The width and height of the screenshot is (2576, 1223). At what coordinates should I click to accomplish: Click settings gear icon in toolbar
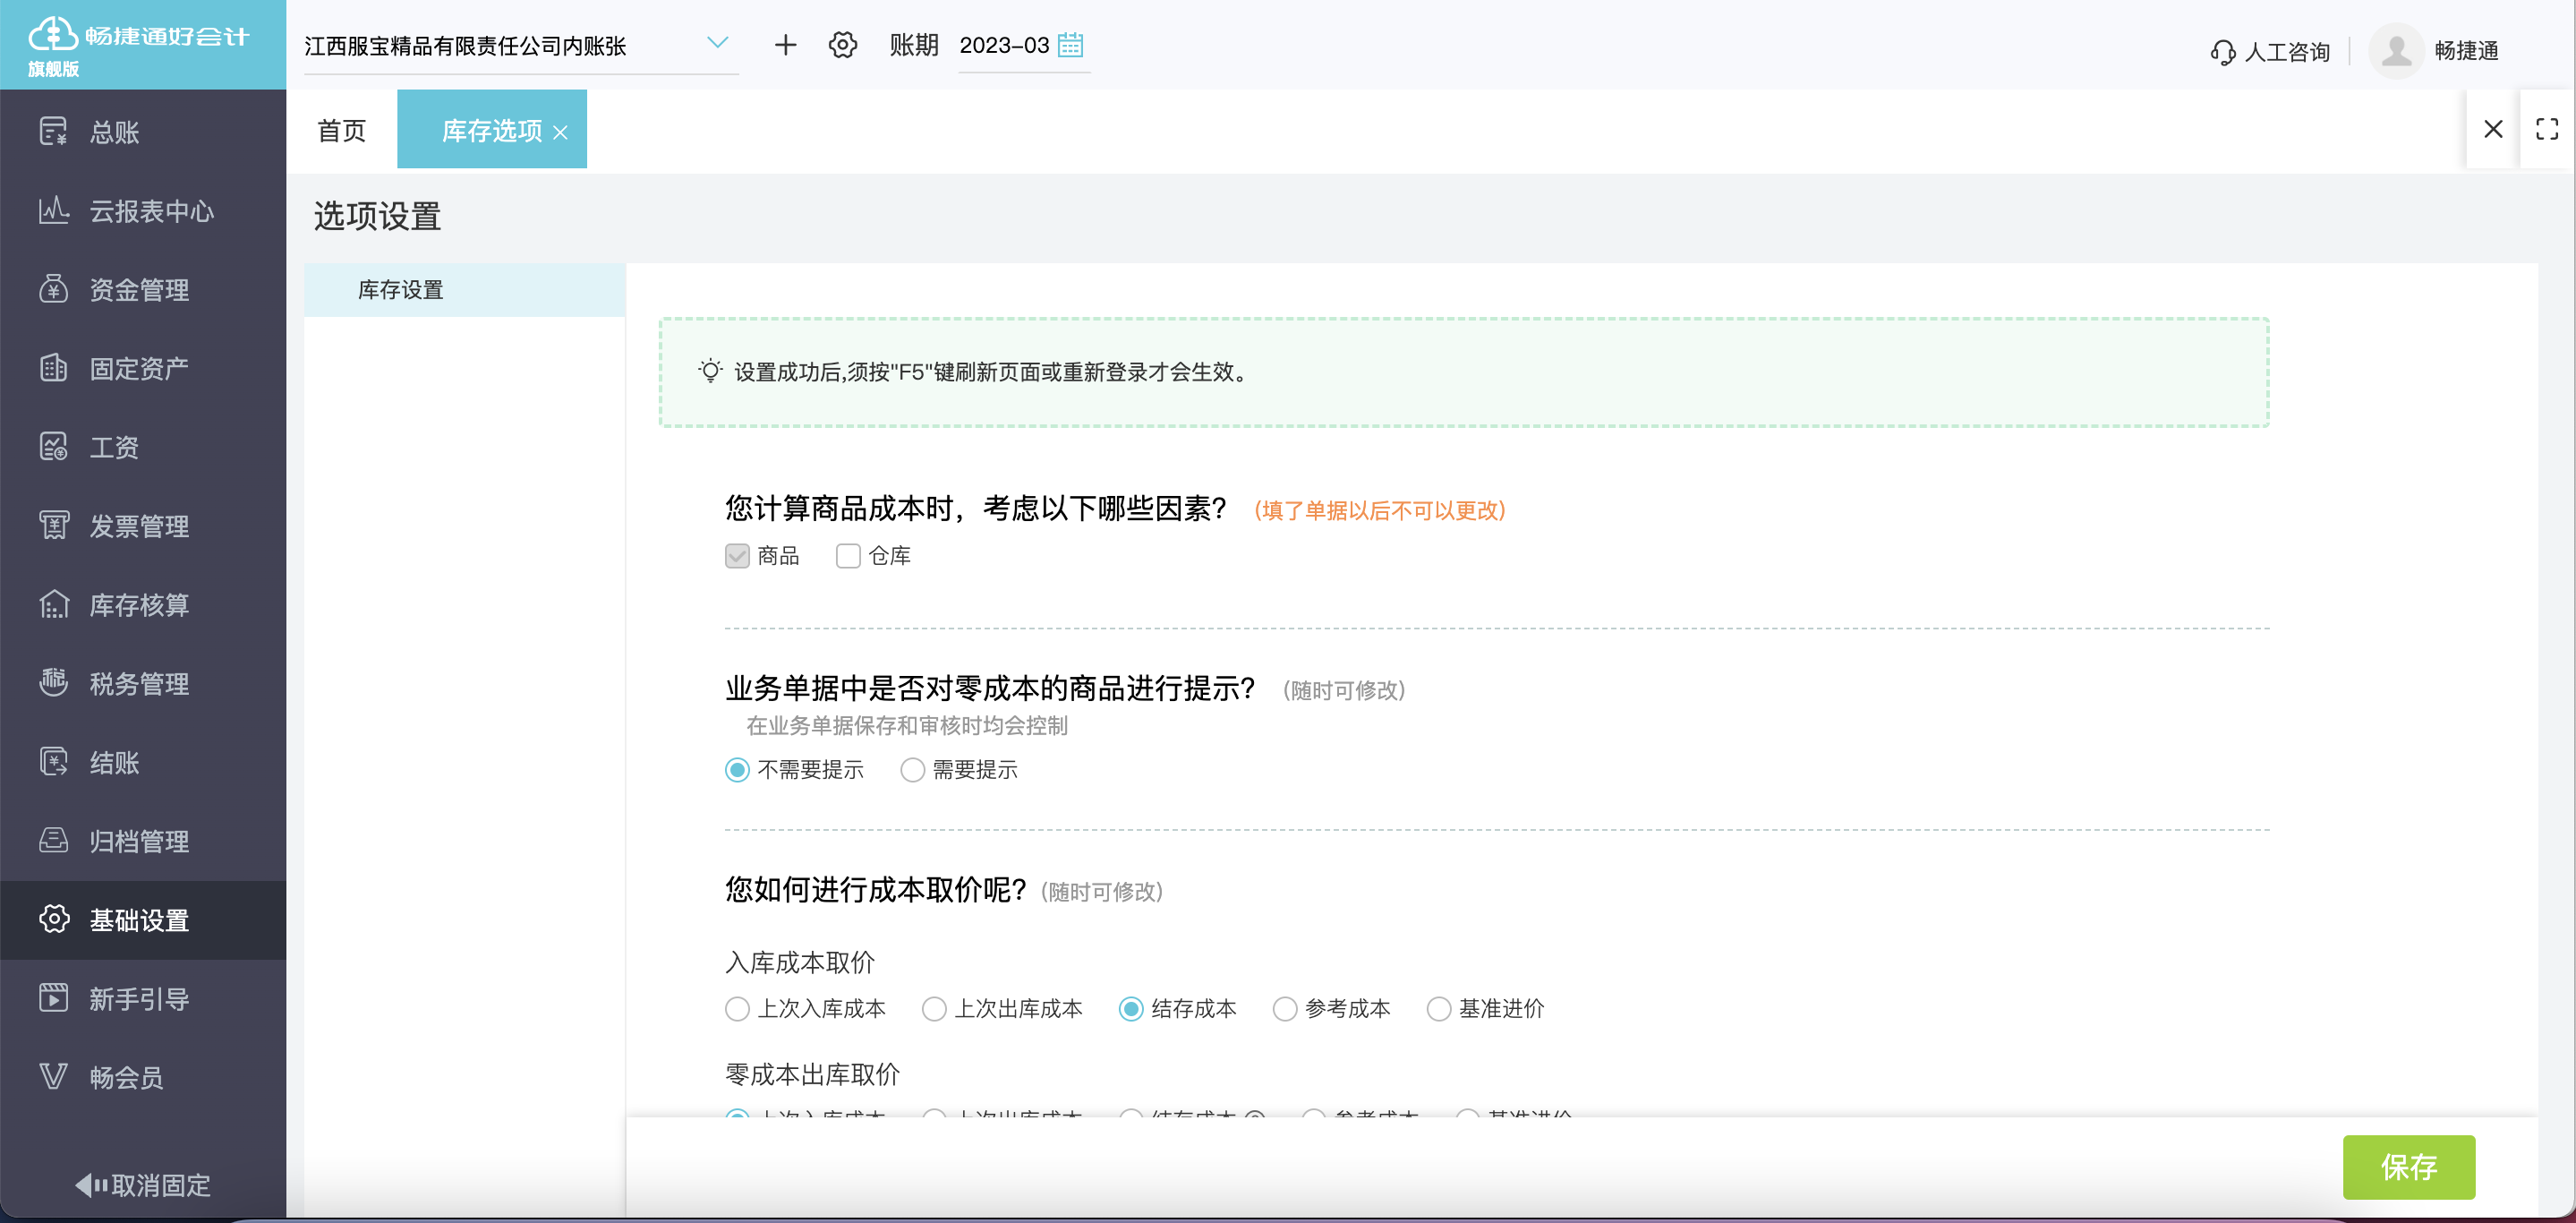coord(838,45)
